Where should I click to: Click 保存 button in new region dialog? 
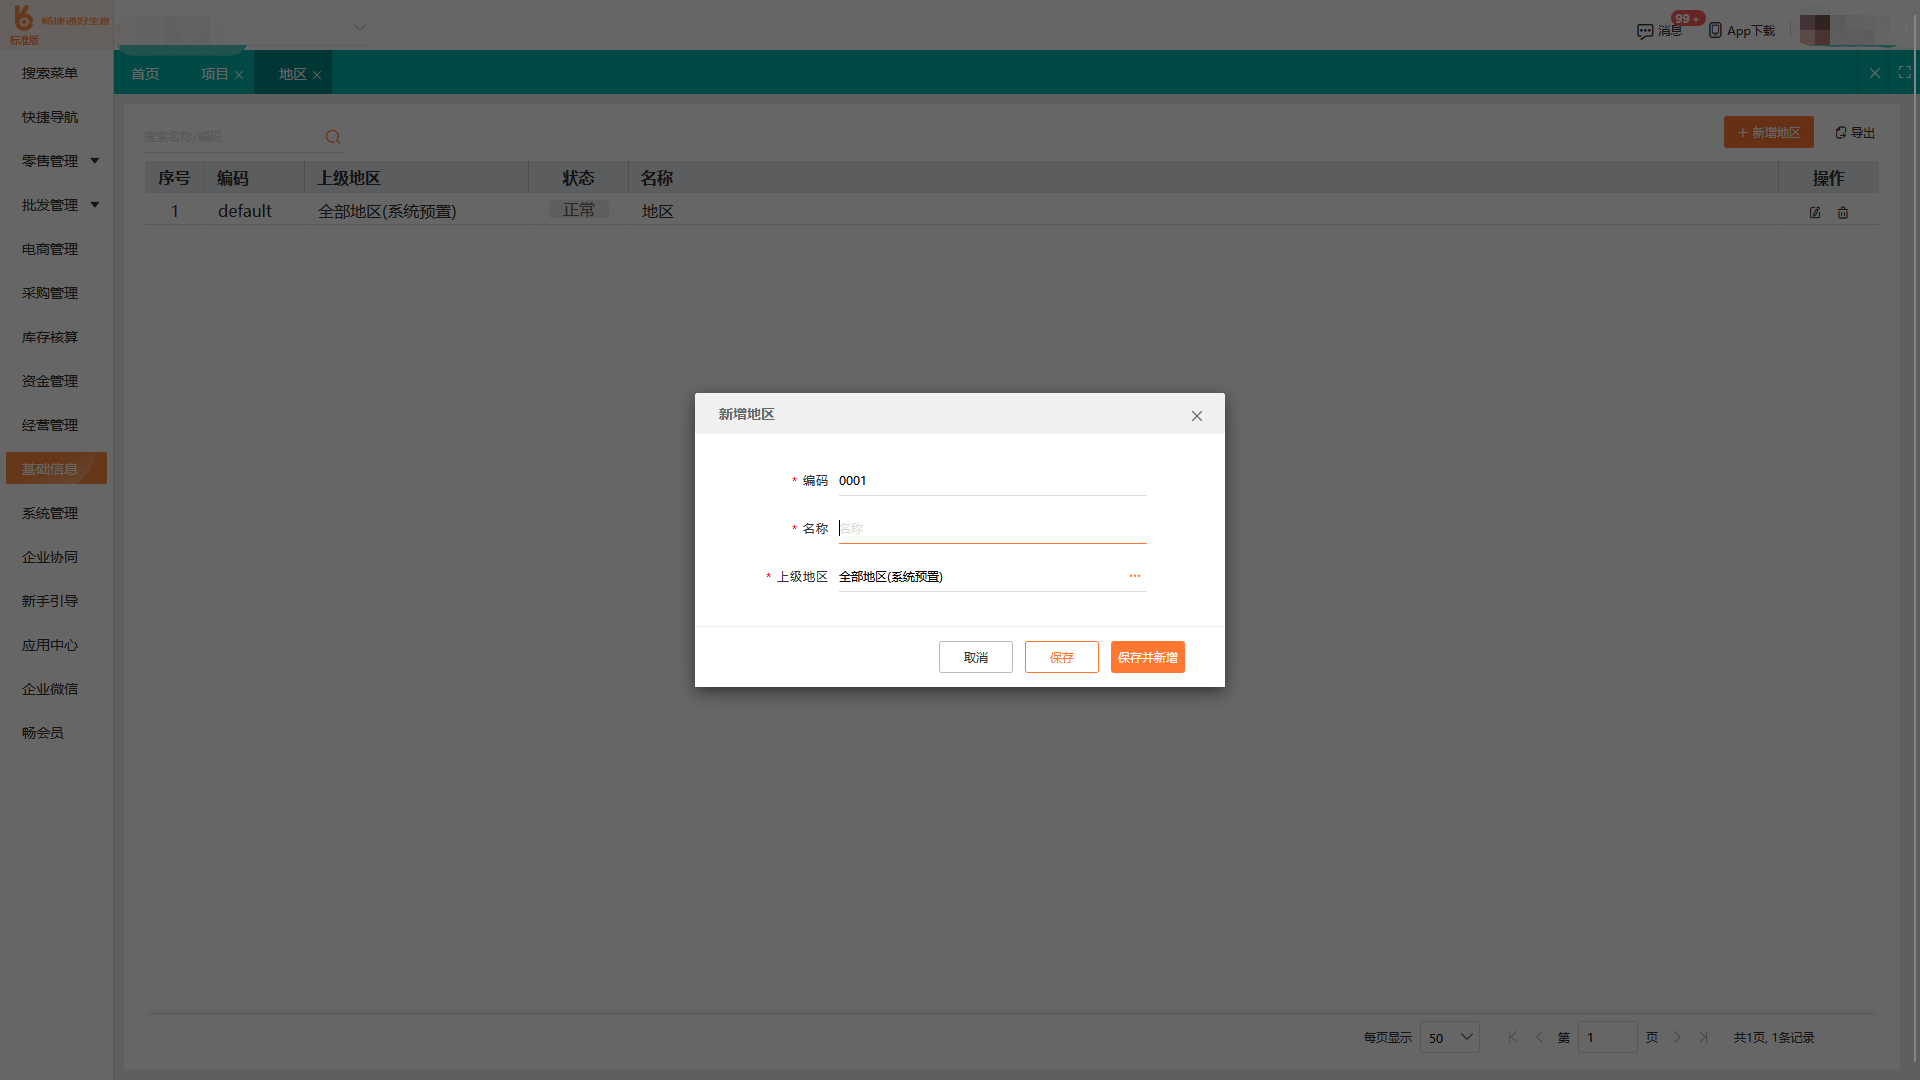[x=1062, y=657]
